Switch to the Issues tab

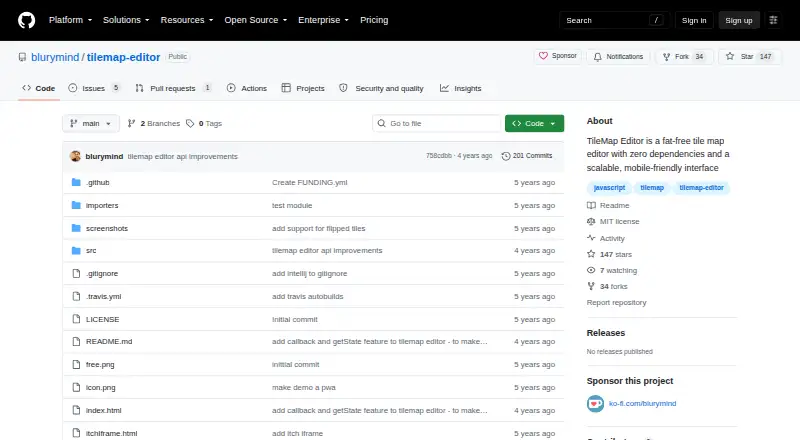click(95, 88)
